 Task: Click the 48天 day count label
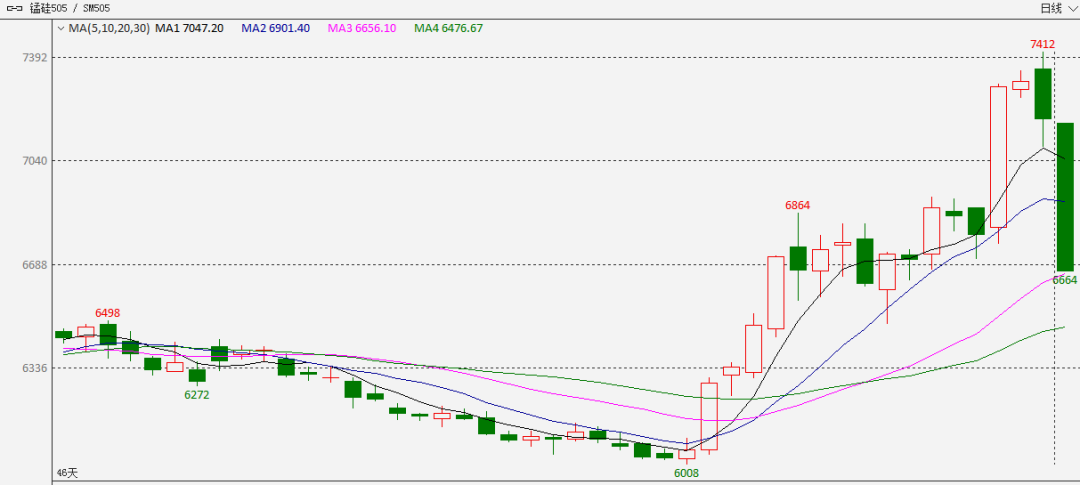pos(67,471)
